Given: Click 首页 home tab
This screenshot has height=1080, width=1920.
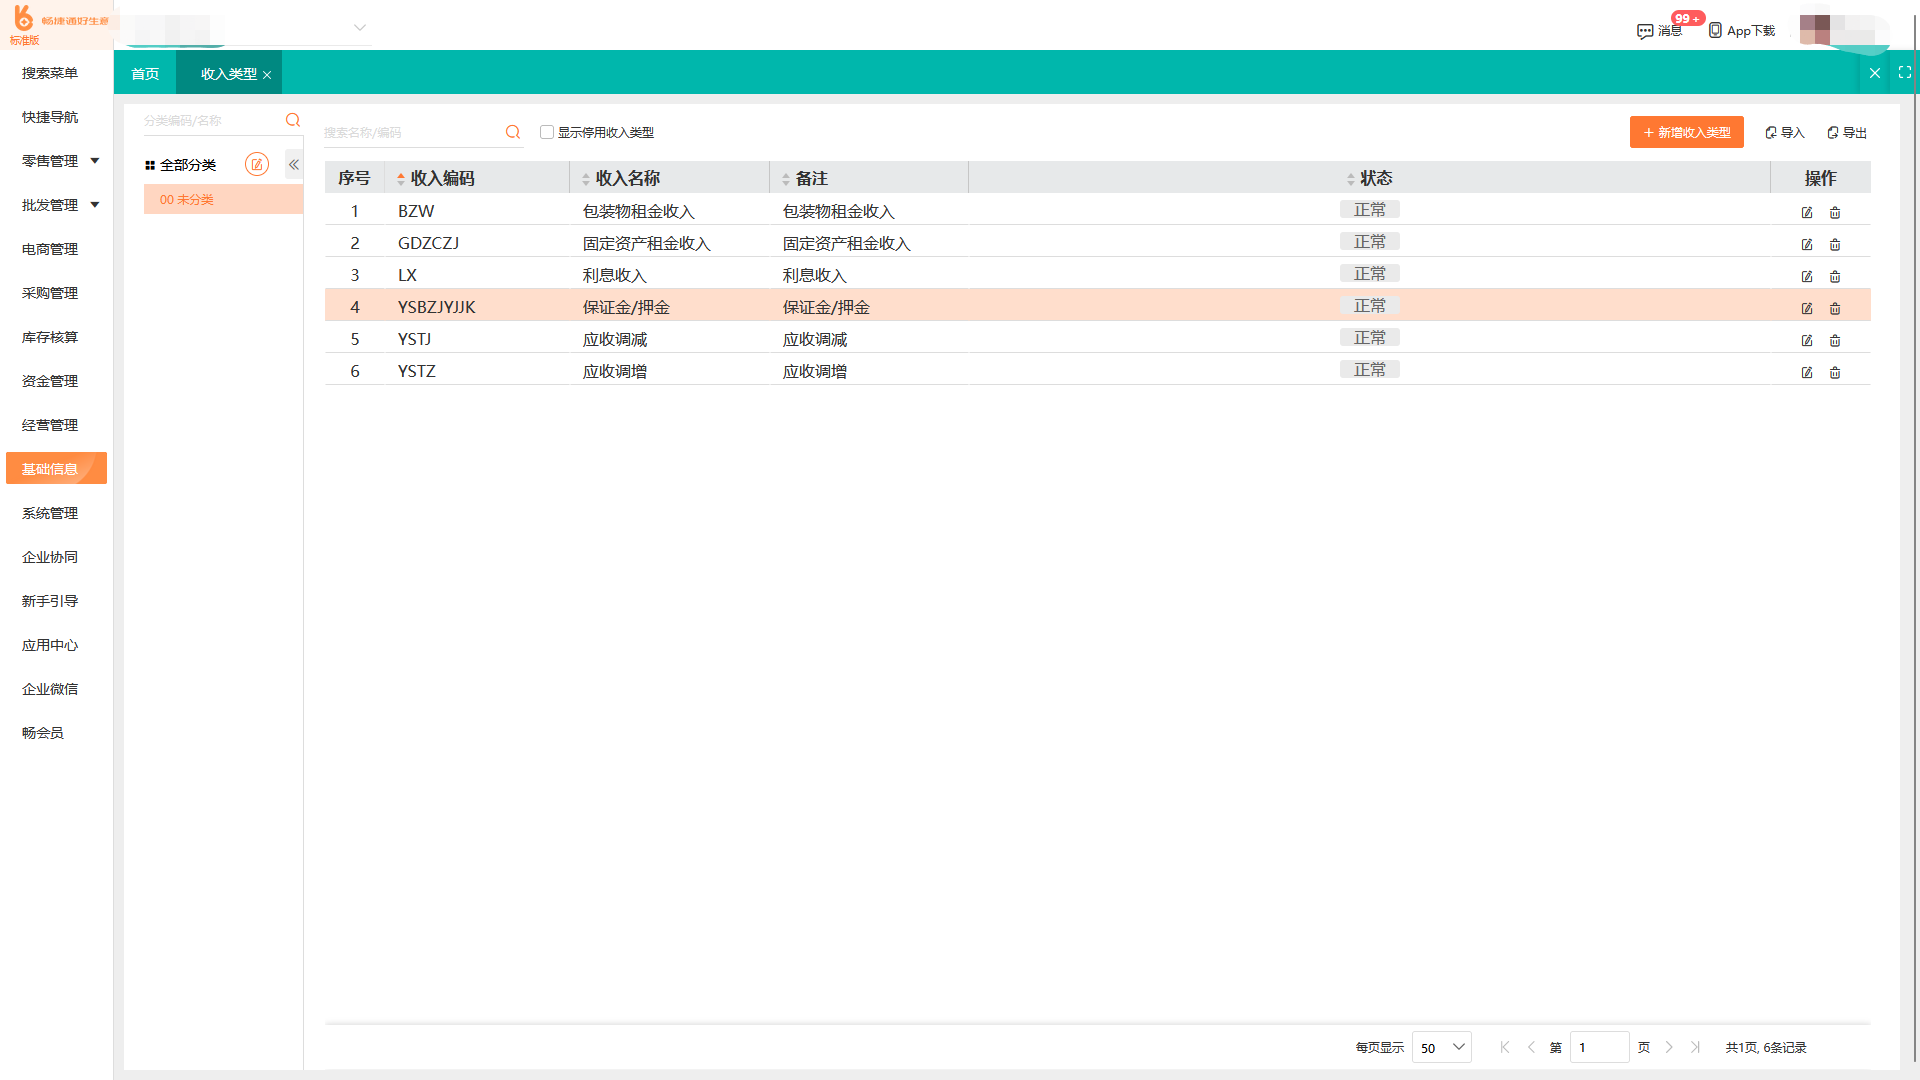Looking at the screenshot, I should (146, 73).
